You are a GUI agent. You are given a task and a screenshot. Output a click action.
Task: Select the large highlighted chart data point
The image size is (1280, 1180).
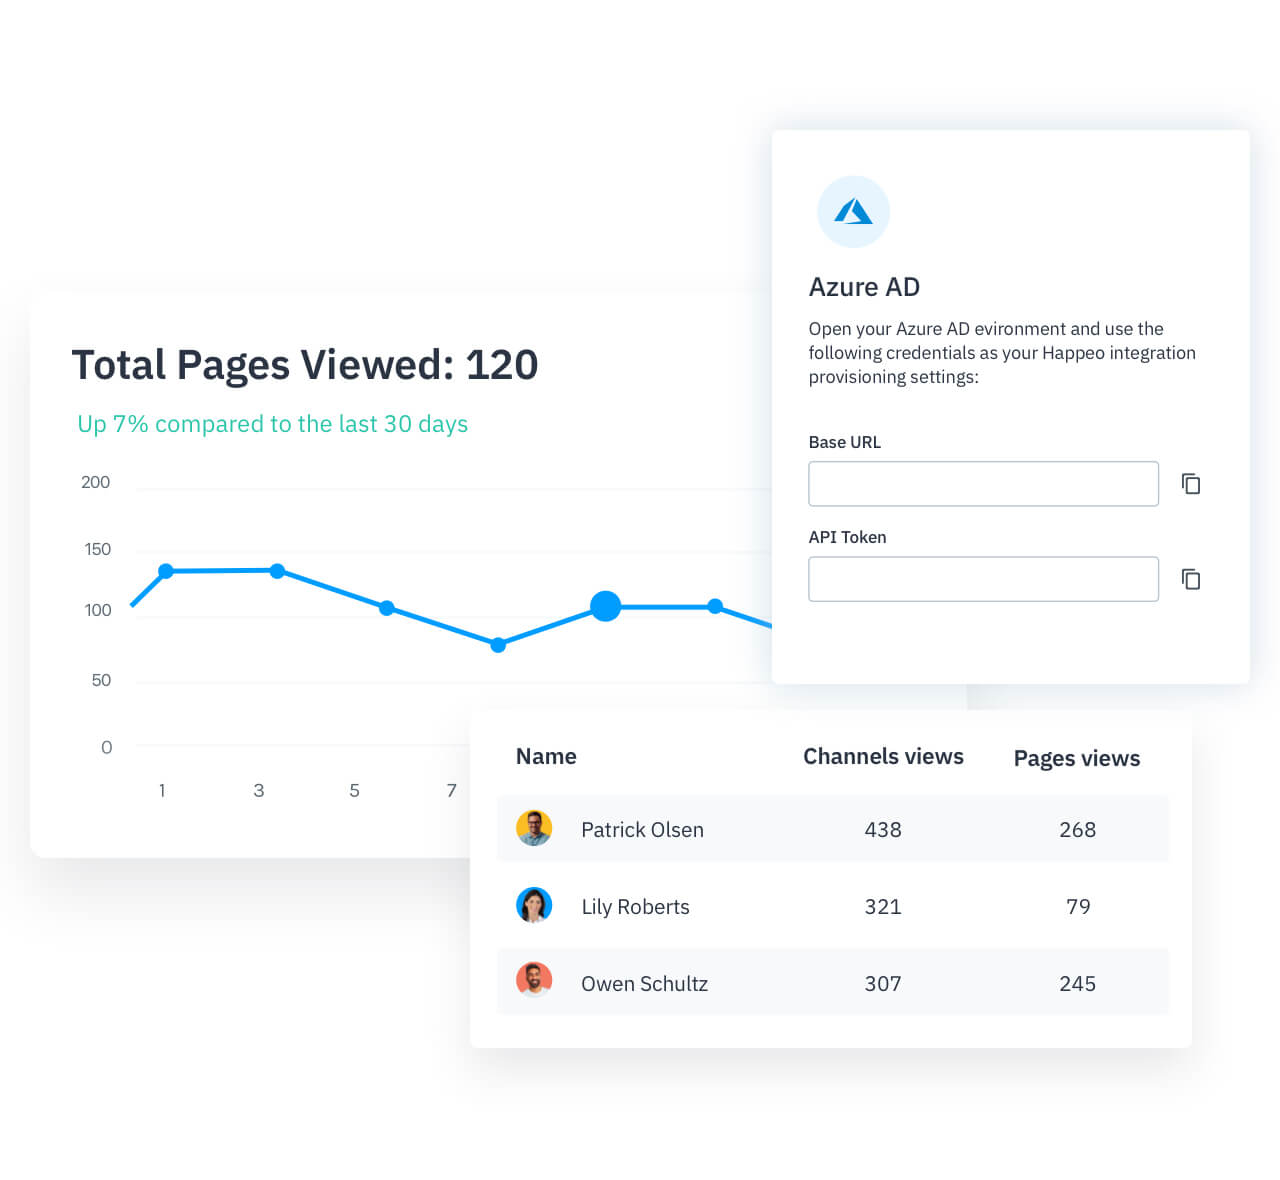605,606
